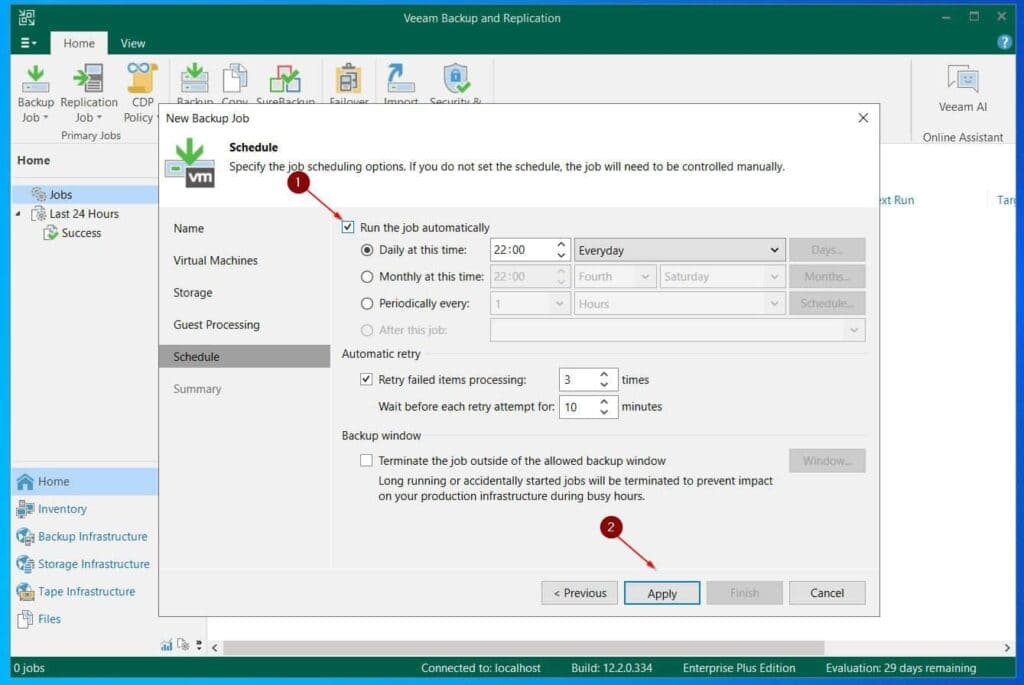Screen dimensions: 1024x685
Task: Click the Months... button
Action: pyautogui.click(x=827, y=277)
